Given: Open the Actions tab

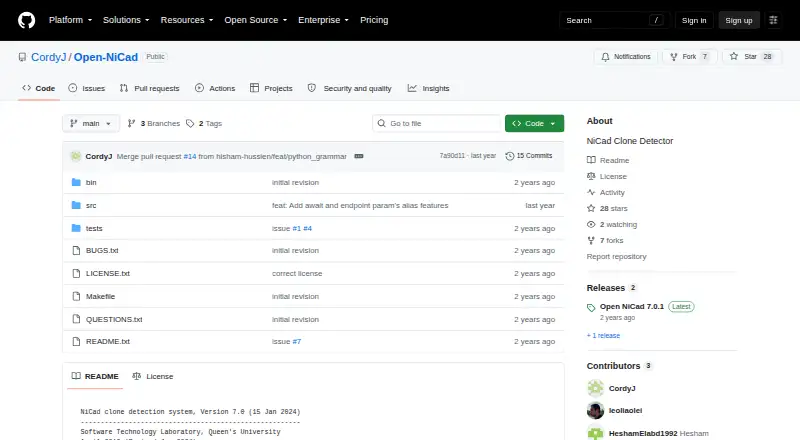Looking at the screenshot, I should 215,88.
